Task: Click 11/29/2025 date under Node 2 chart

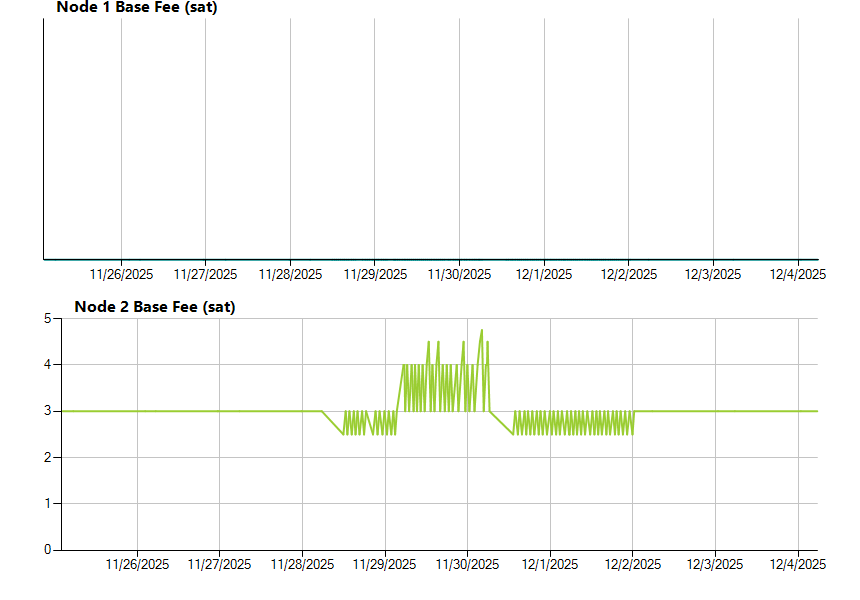Action: pyautogui.click(x=385, y=564)
